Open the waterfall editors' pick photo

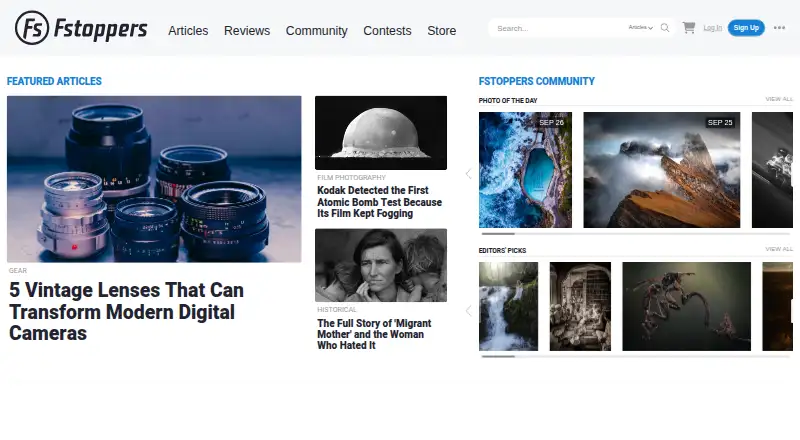click(508, 306)
